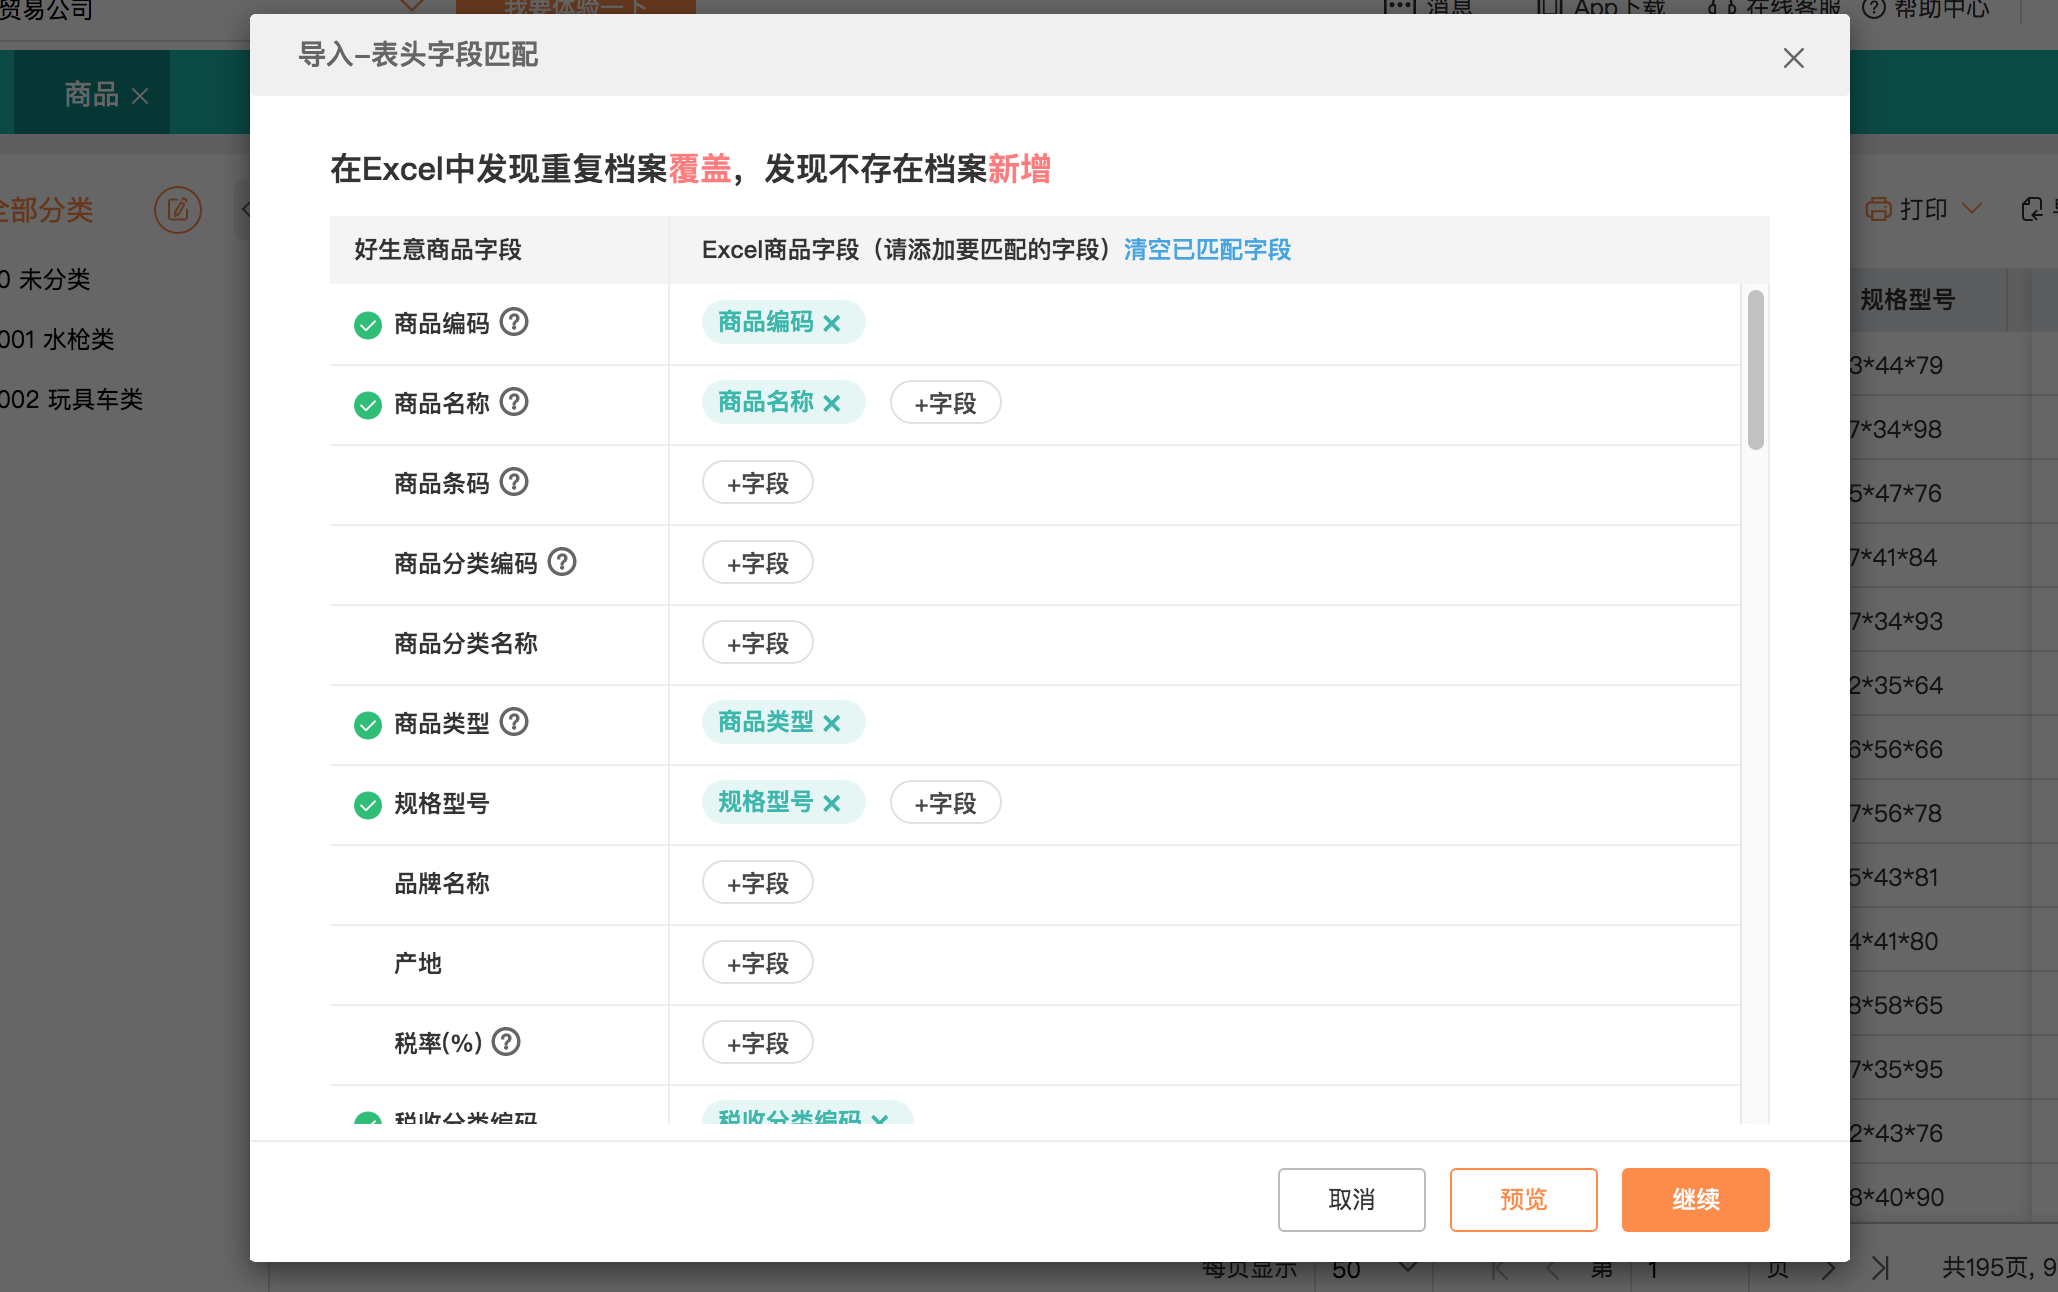The width and height of the screenshot is (2058, 1292).
Task: Click 取消 button
Action: pyautogui.click(x=1350, y=1198)
